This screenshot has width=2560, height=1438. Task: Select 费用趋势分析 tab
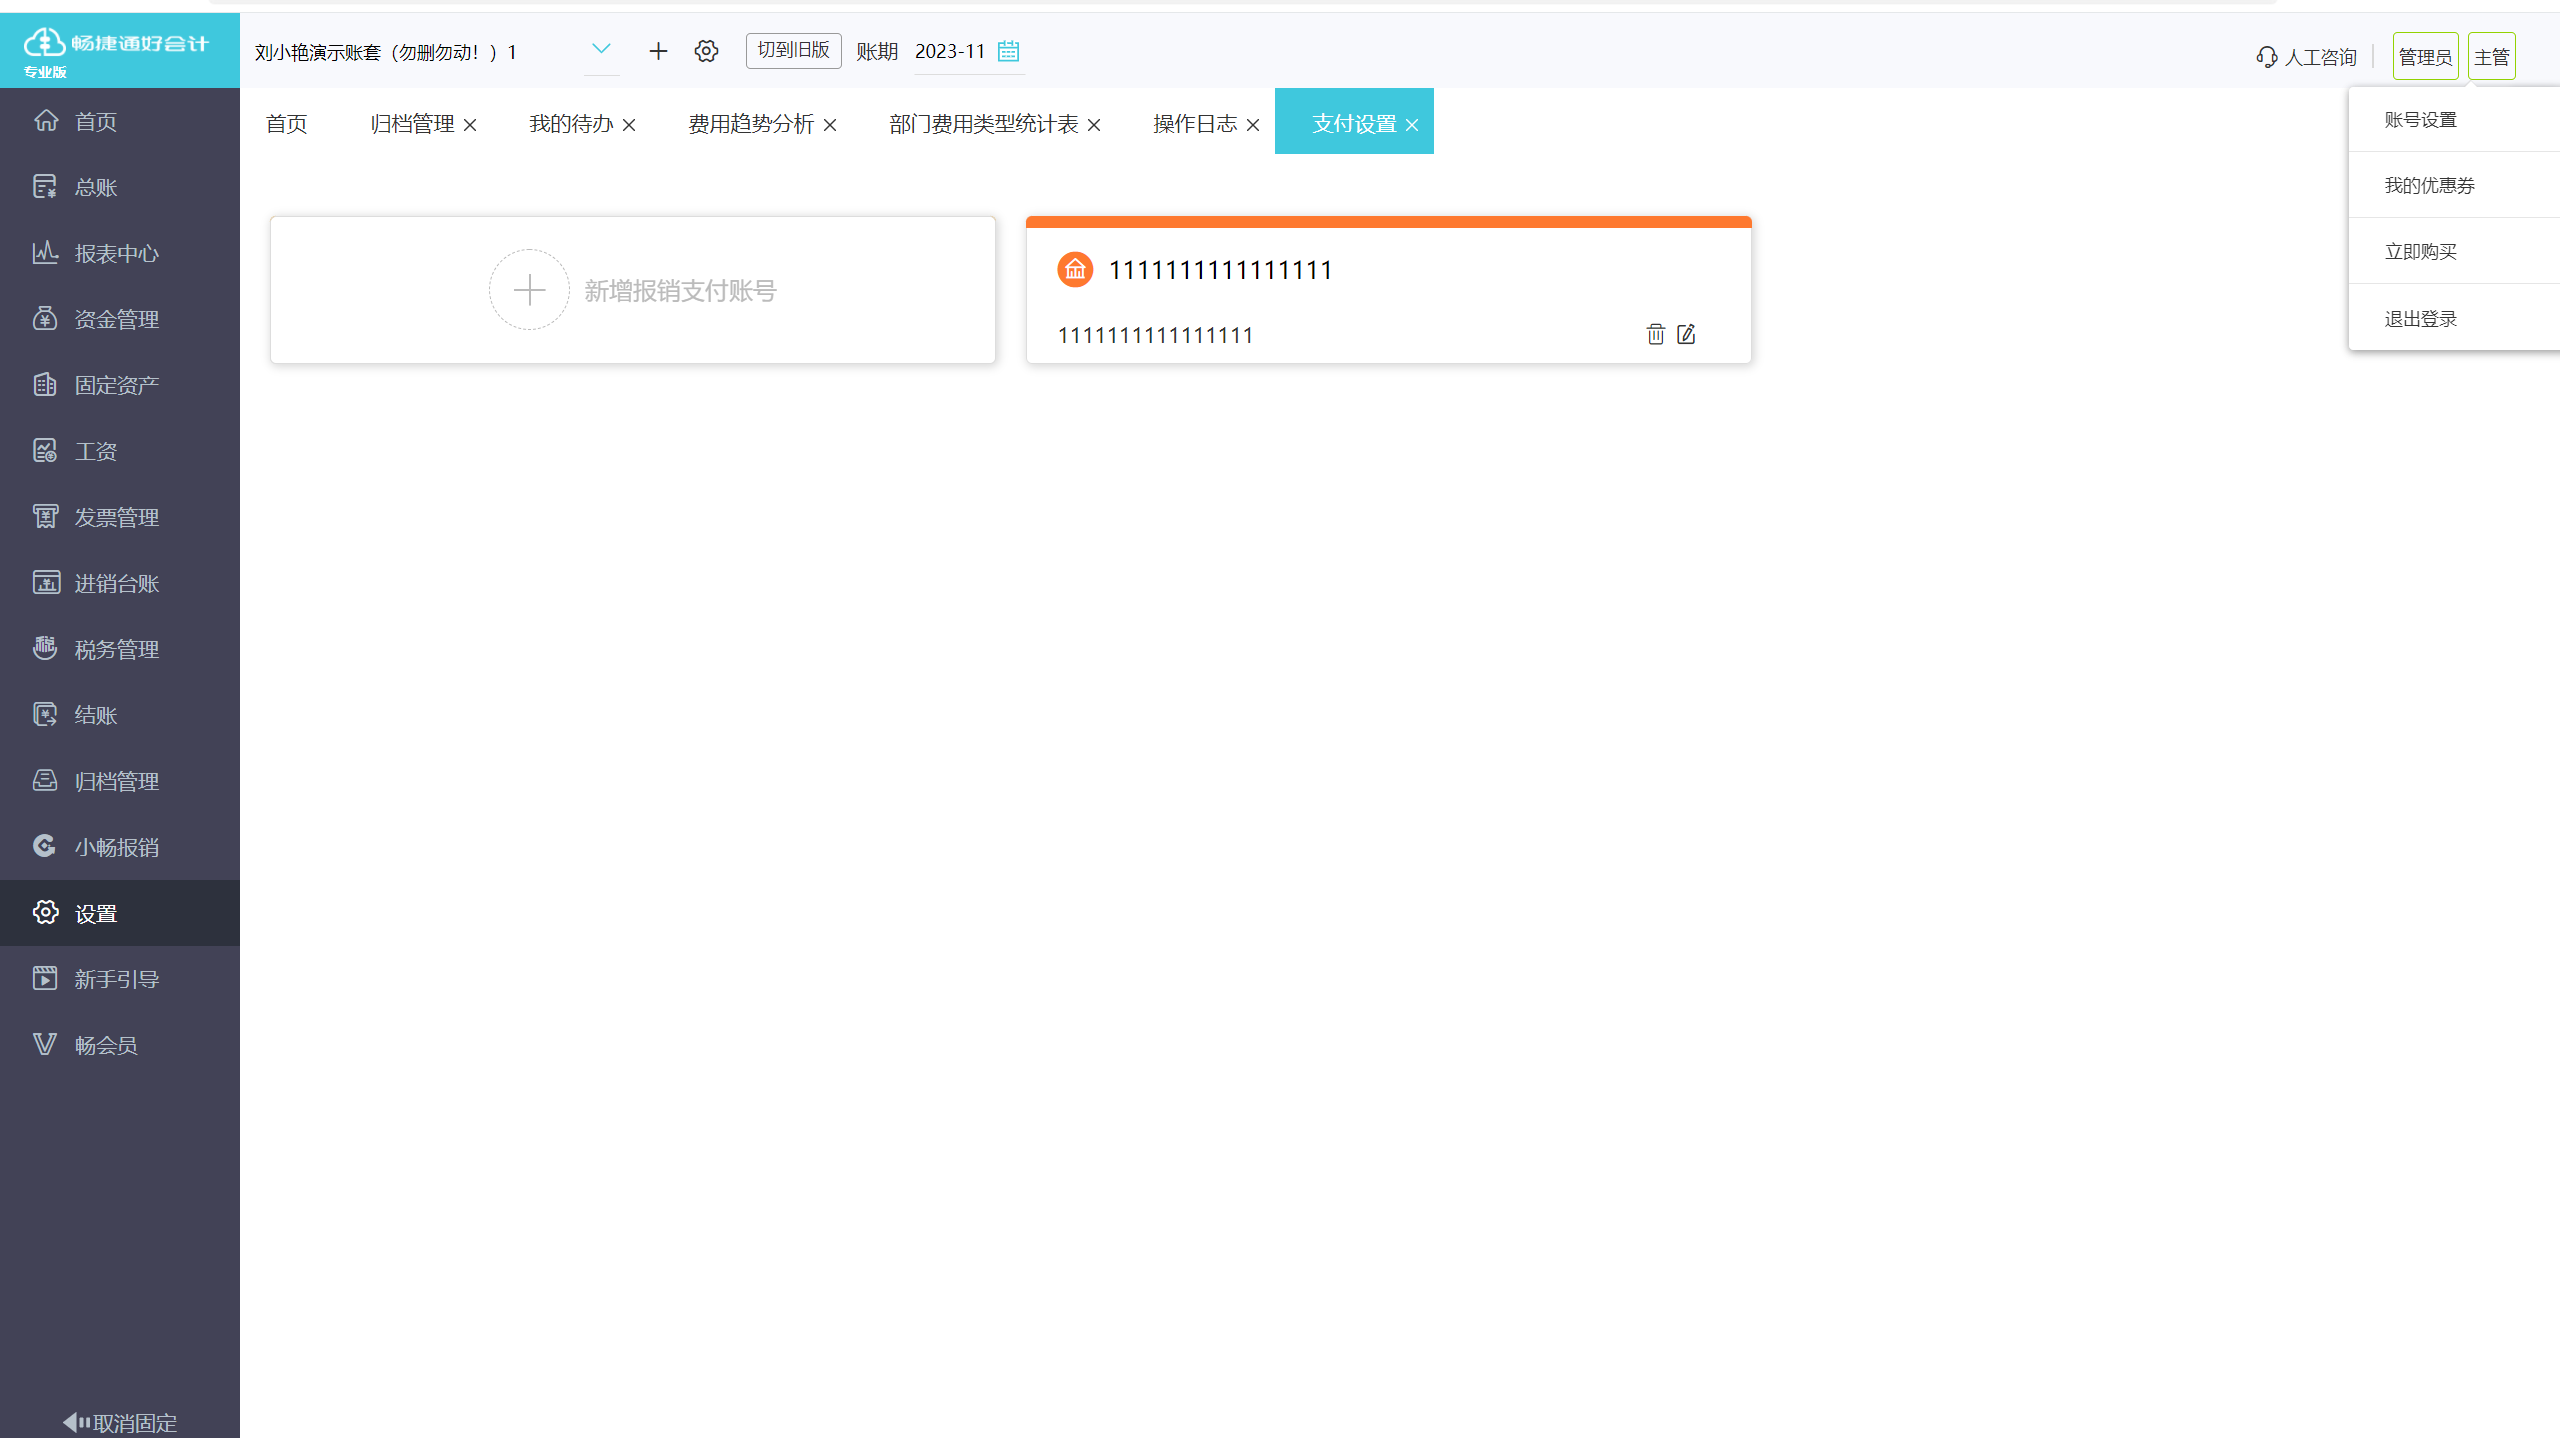751,121
